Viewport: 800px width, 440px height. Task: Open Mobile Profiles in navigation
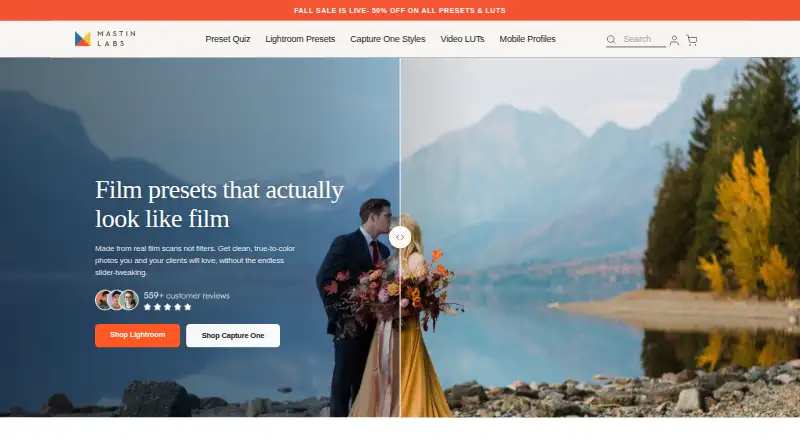pos(528,39)
